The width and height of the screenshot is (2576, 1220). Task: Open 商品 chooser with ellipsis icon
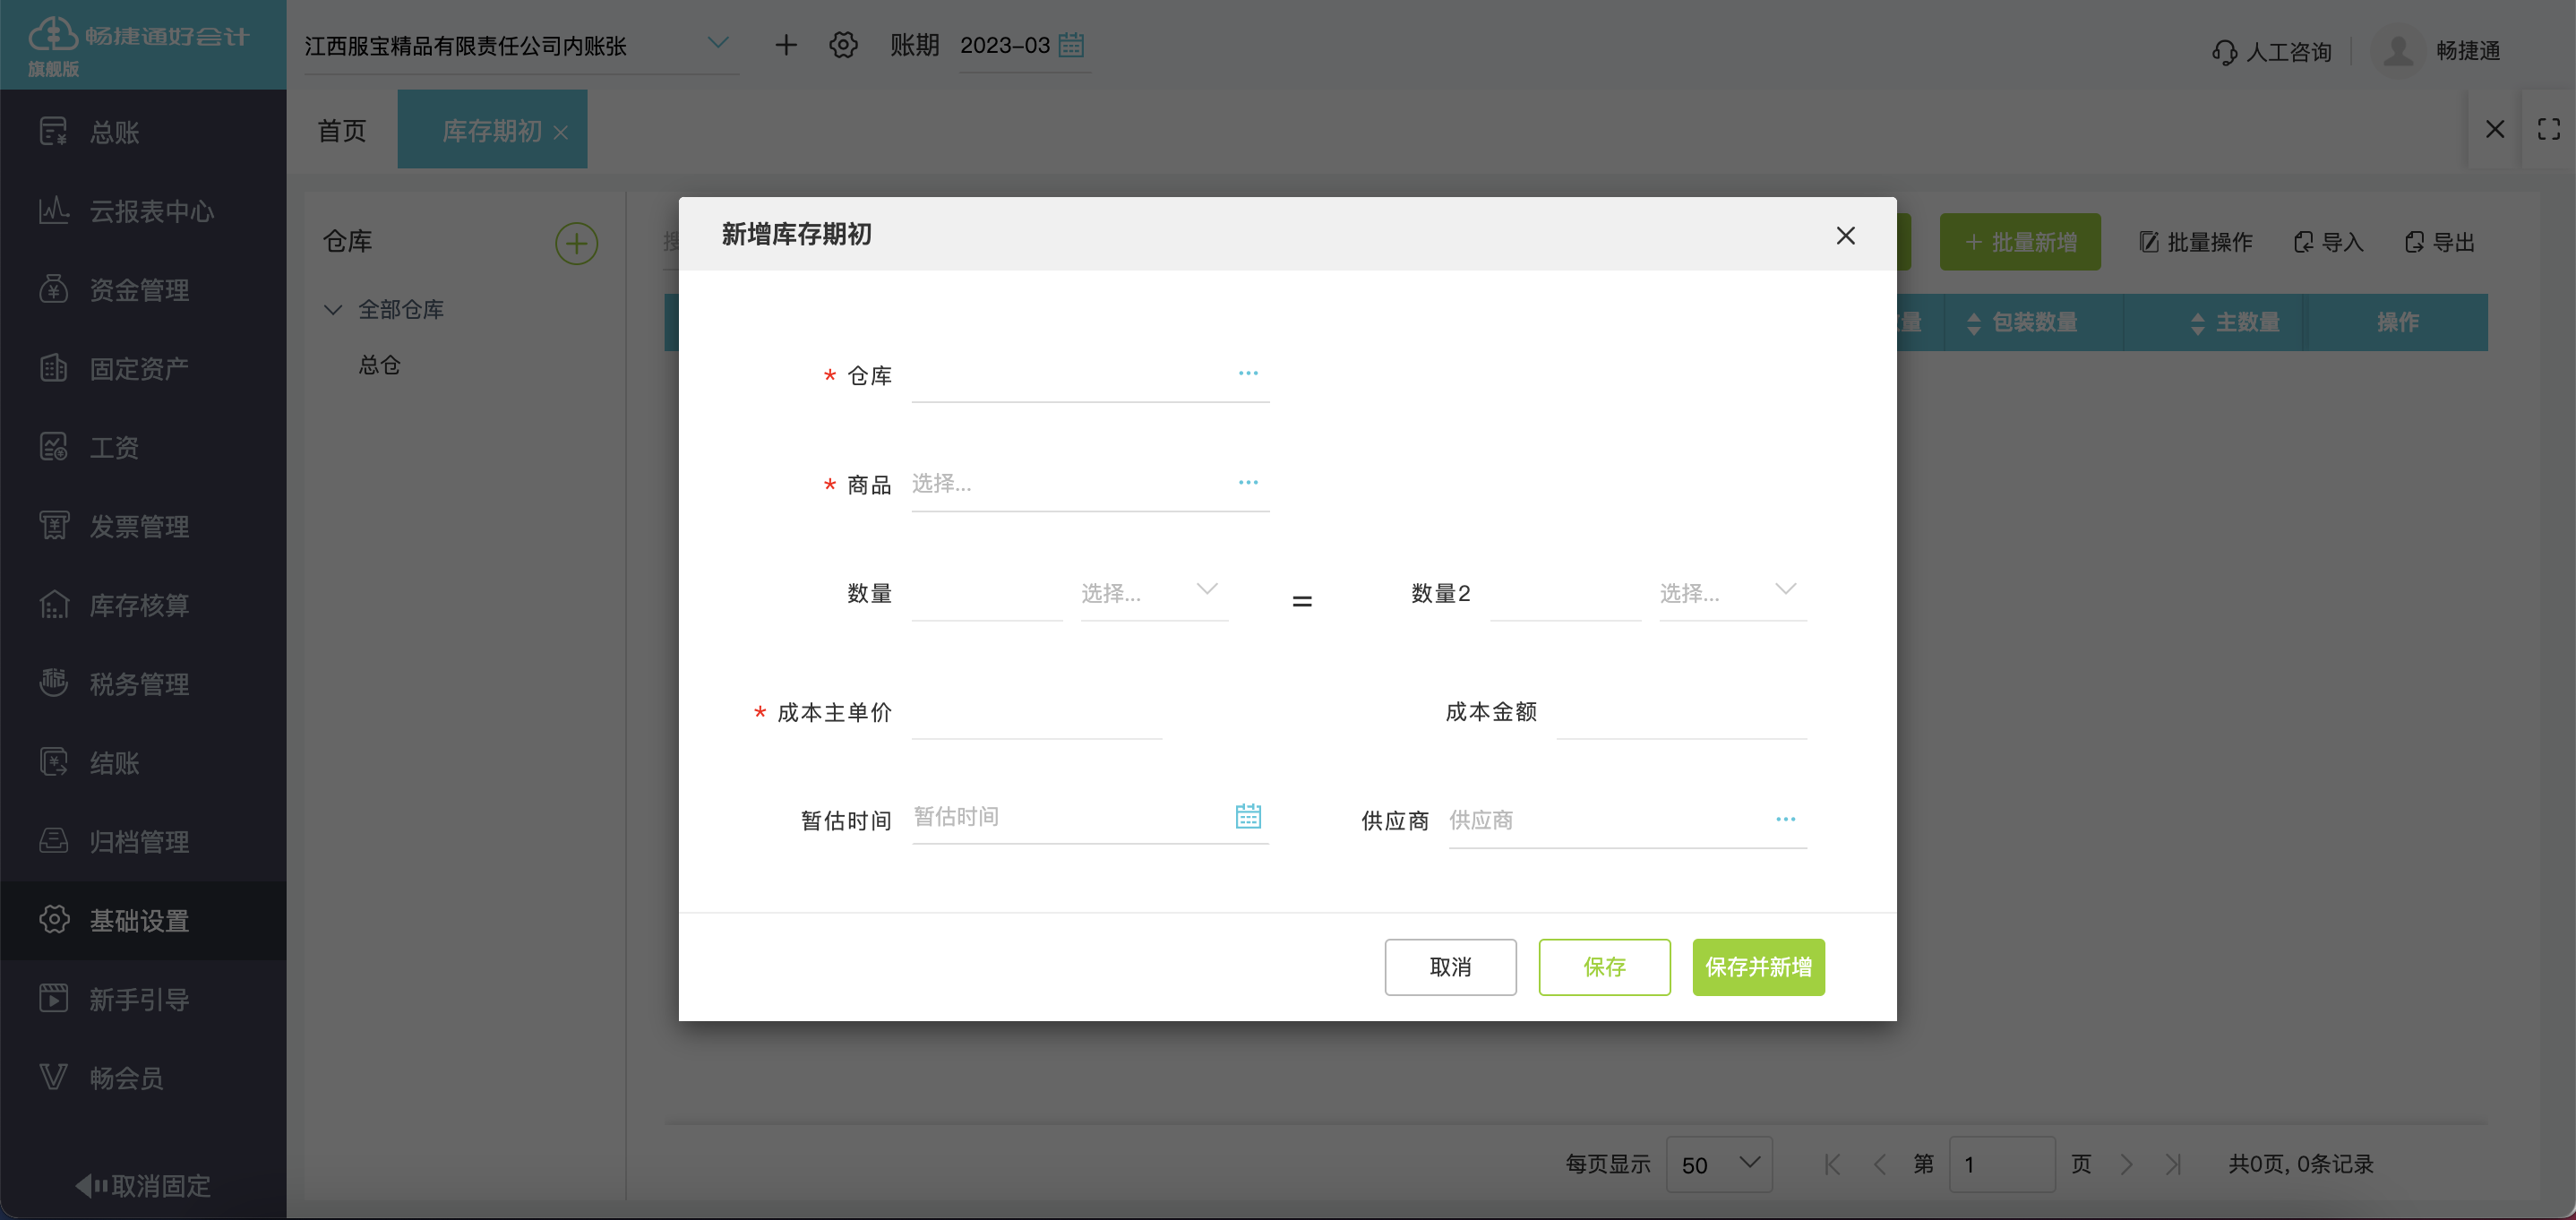click(1250, 481)
